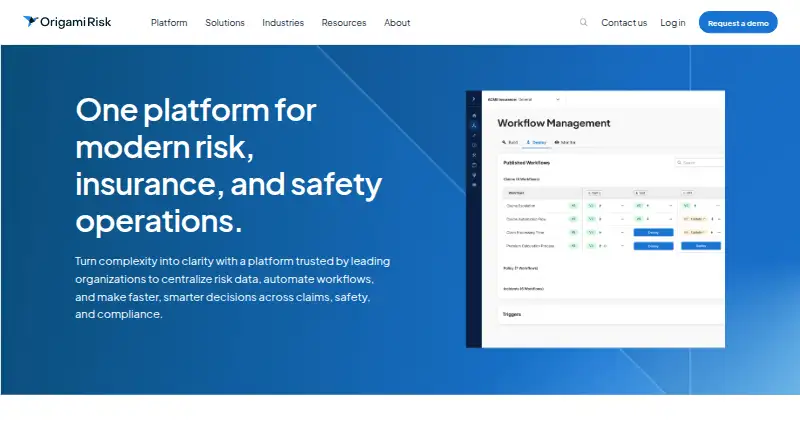The image size is (800, 440).
Task: Follow the Contact us link
Action: pyautogui.click(x=623, y=23)
